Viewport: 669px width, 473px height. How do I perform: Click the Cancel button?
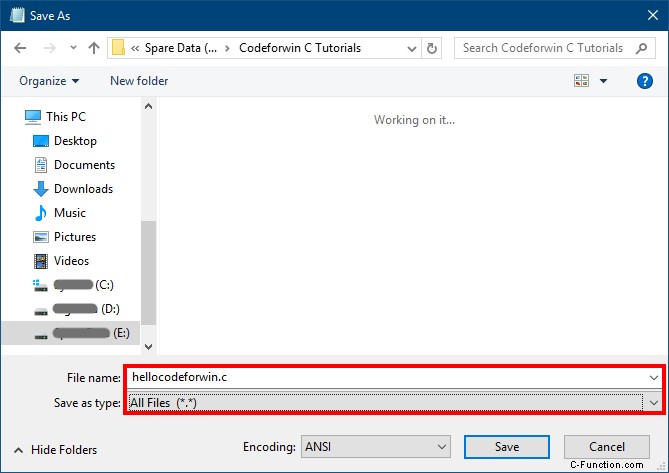tap(606, 447)
